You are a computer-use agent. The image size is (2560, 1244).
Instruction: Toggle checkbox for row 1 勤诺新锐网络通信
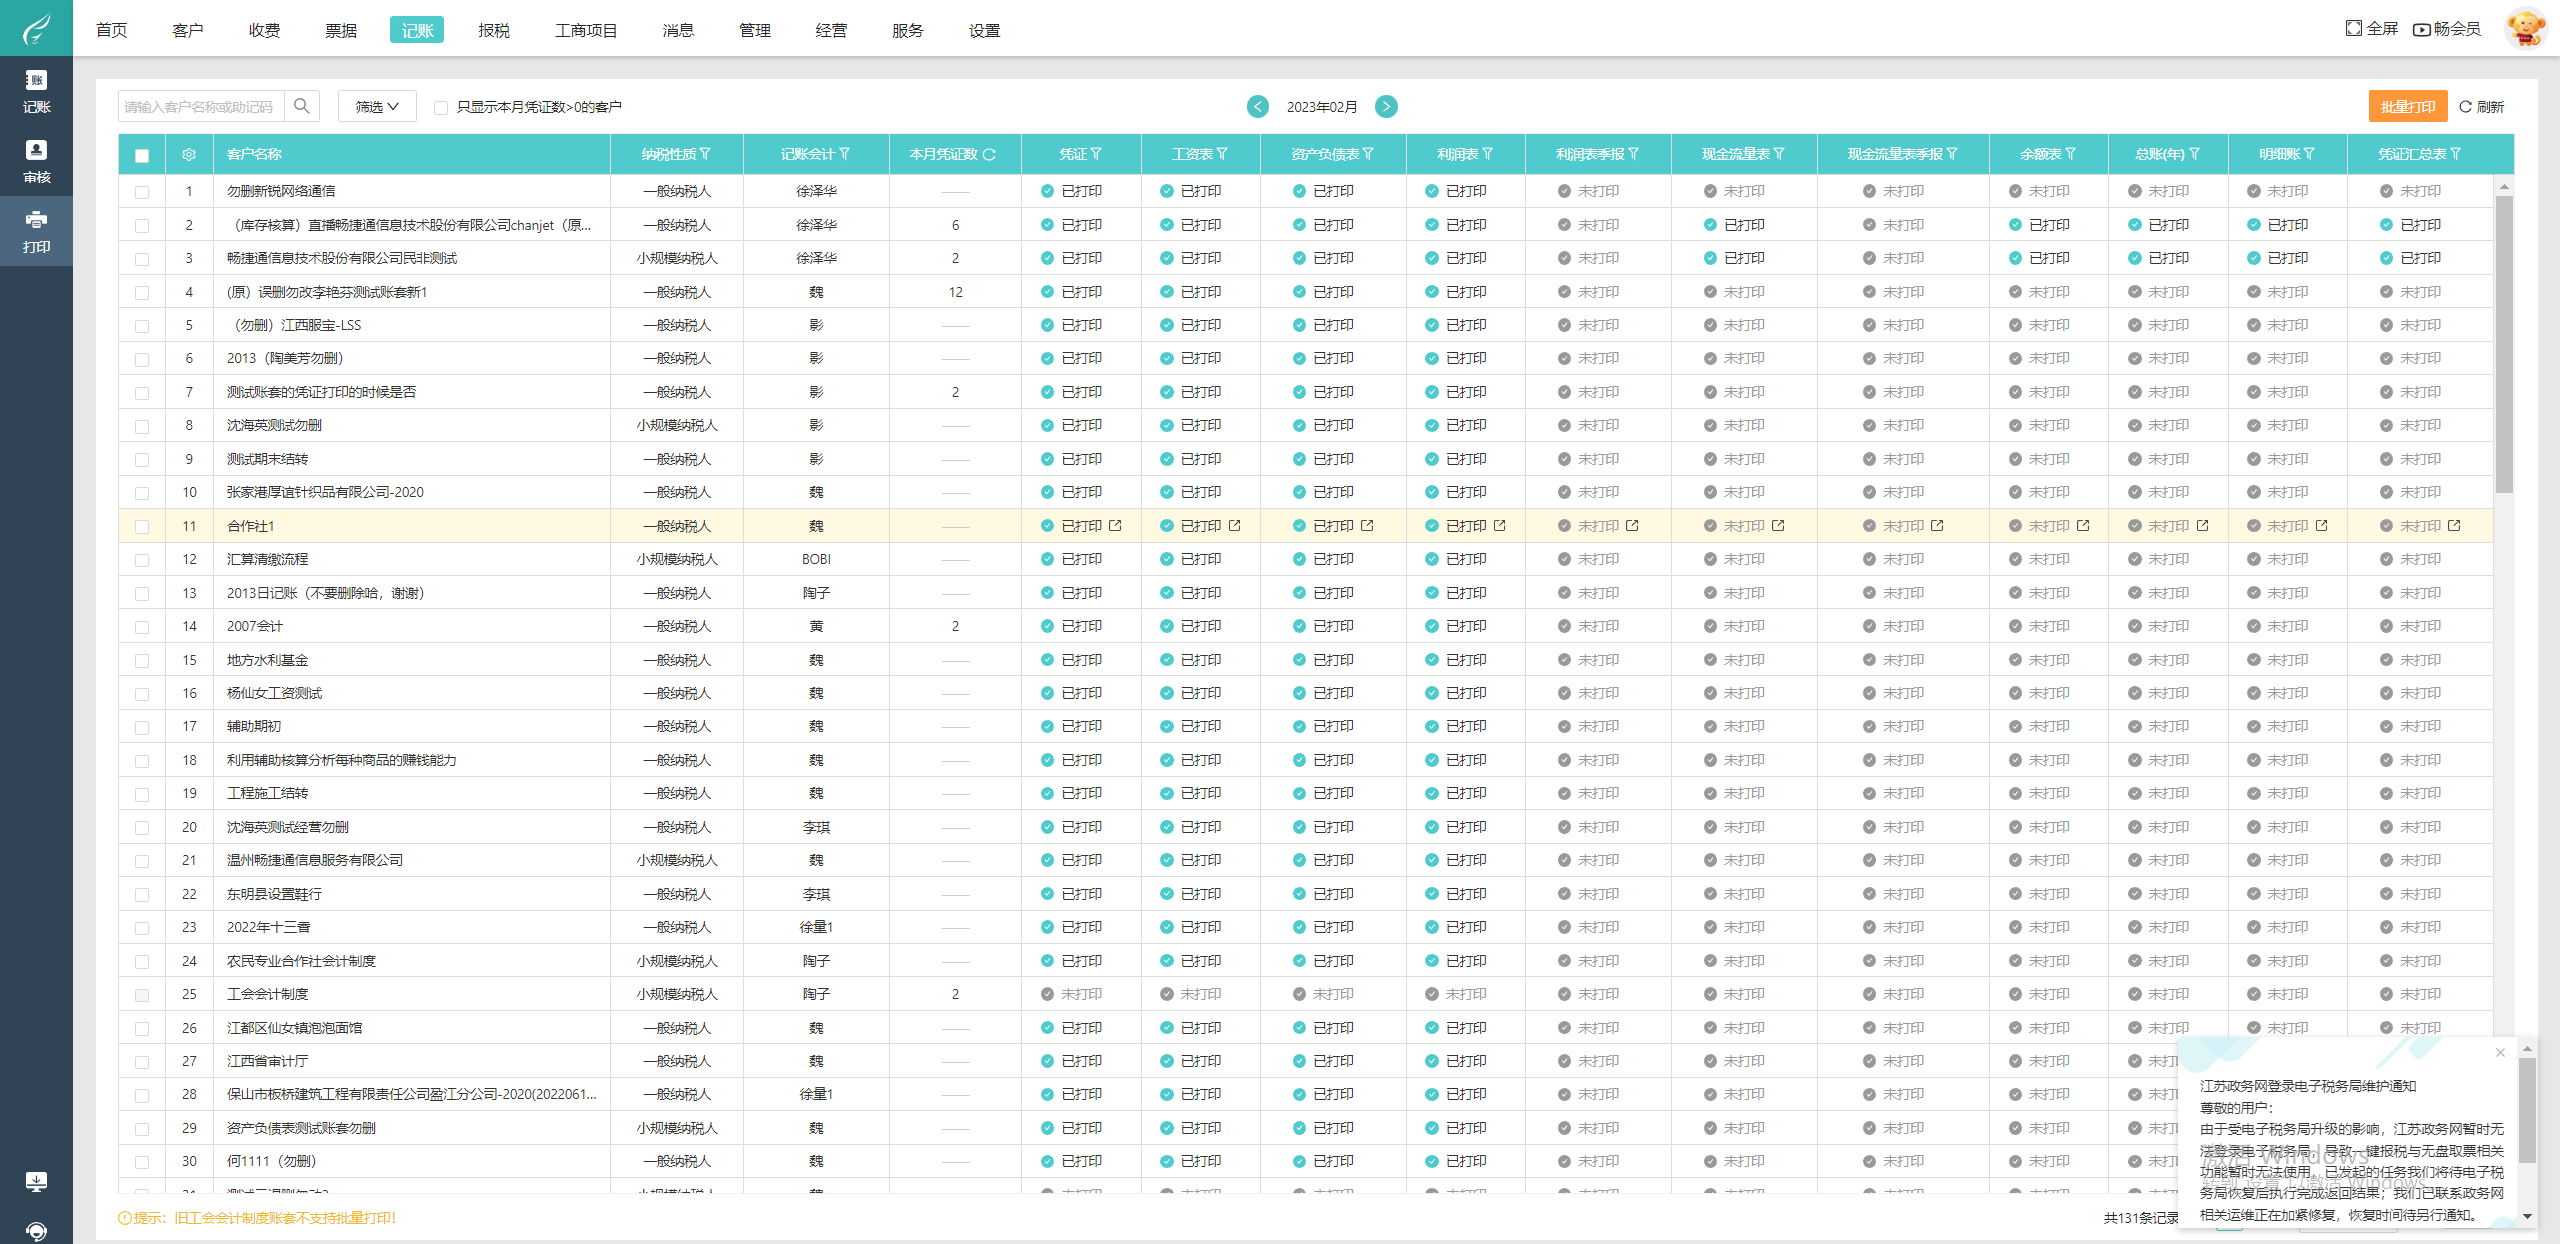(144, 191)
